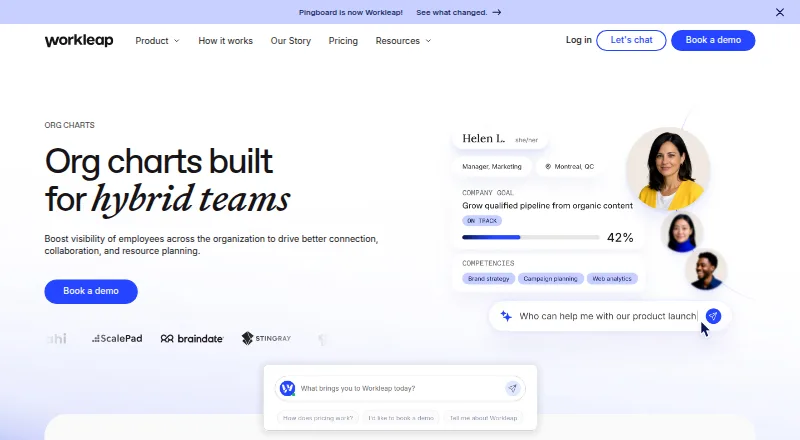This screenshot has height=440, width=800.
Task: Click the 42% progress value
Action: click(620, 237)
